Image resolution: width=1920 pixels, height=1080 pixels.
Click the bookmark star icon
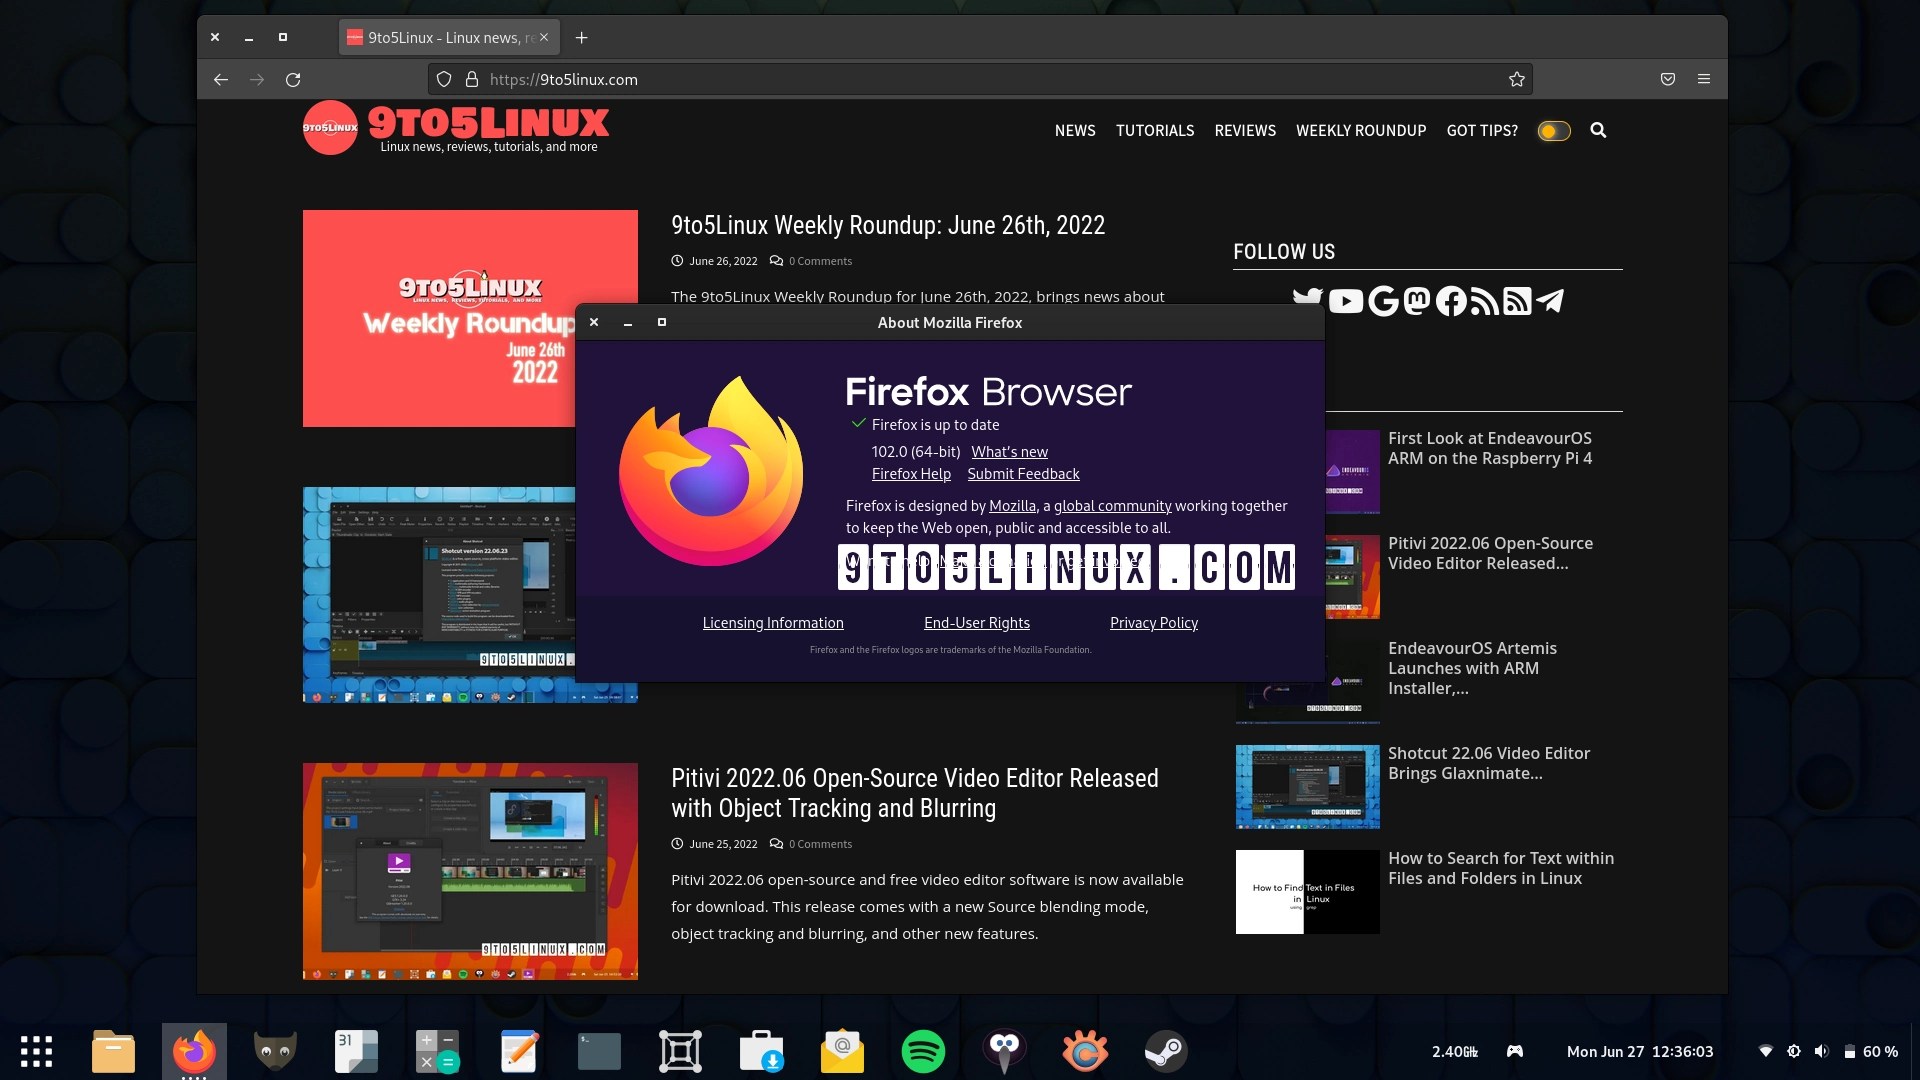pyautogui.click(x=1516, y=79)
